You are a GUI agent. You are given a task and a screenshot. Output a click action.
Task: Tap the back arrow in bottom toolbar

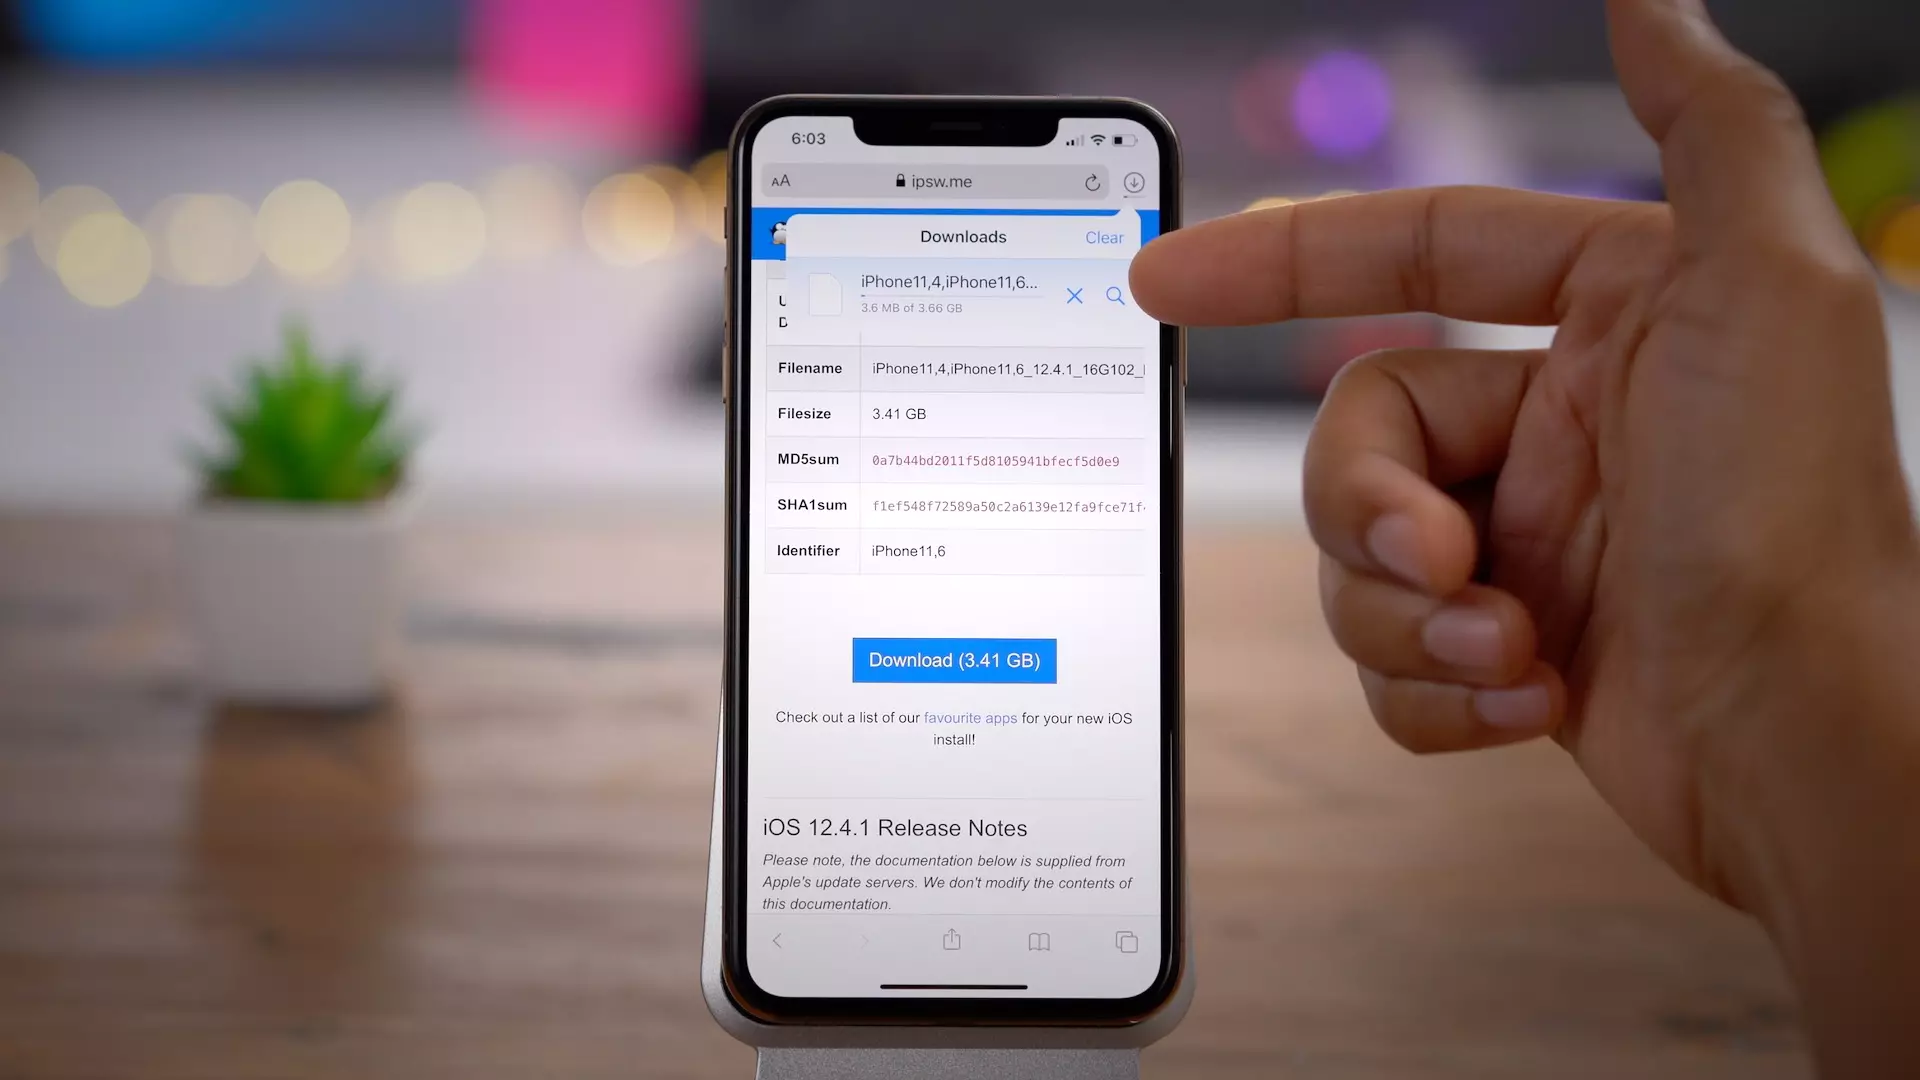777,940
